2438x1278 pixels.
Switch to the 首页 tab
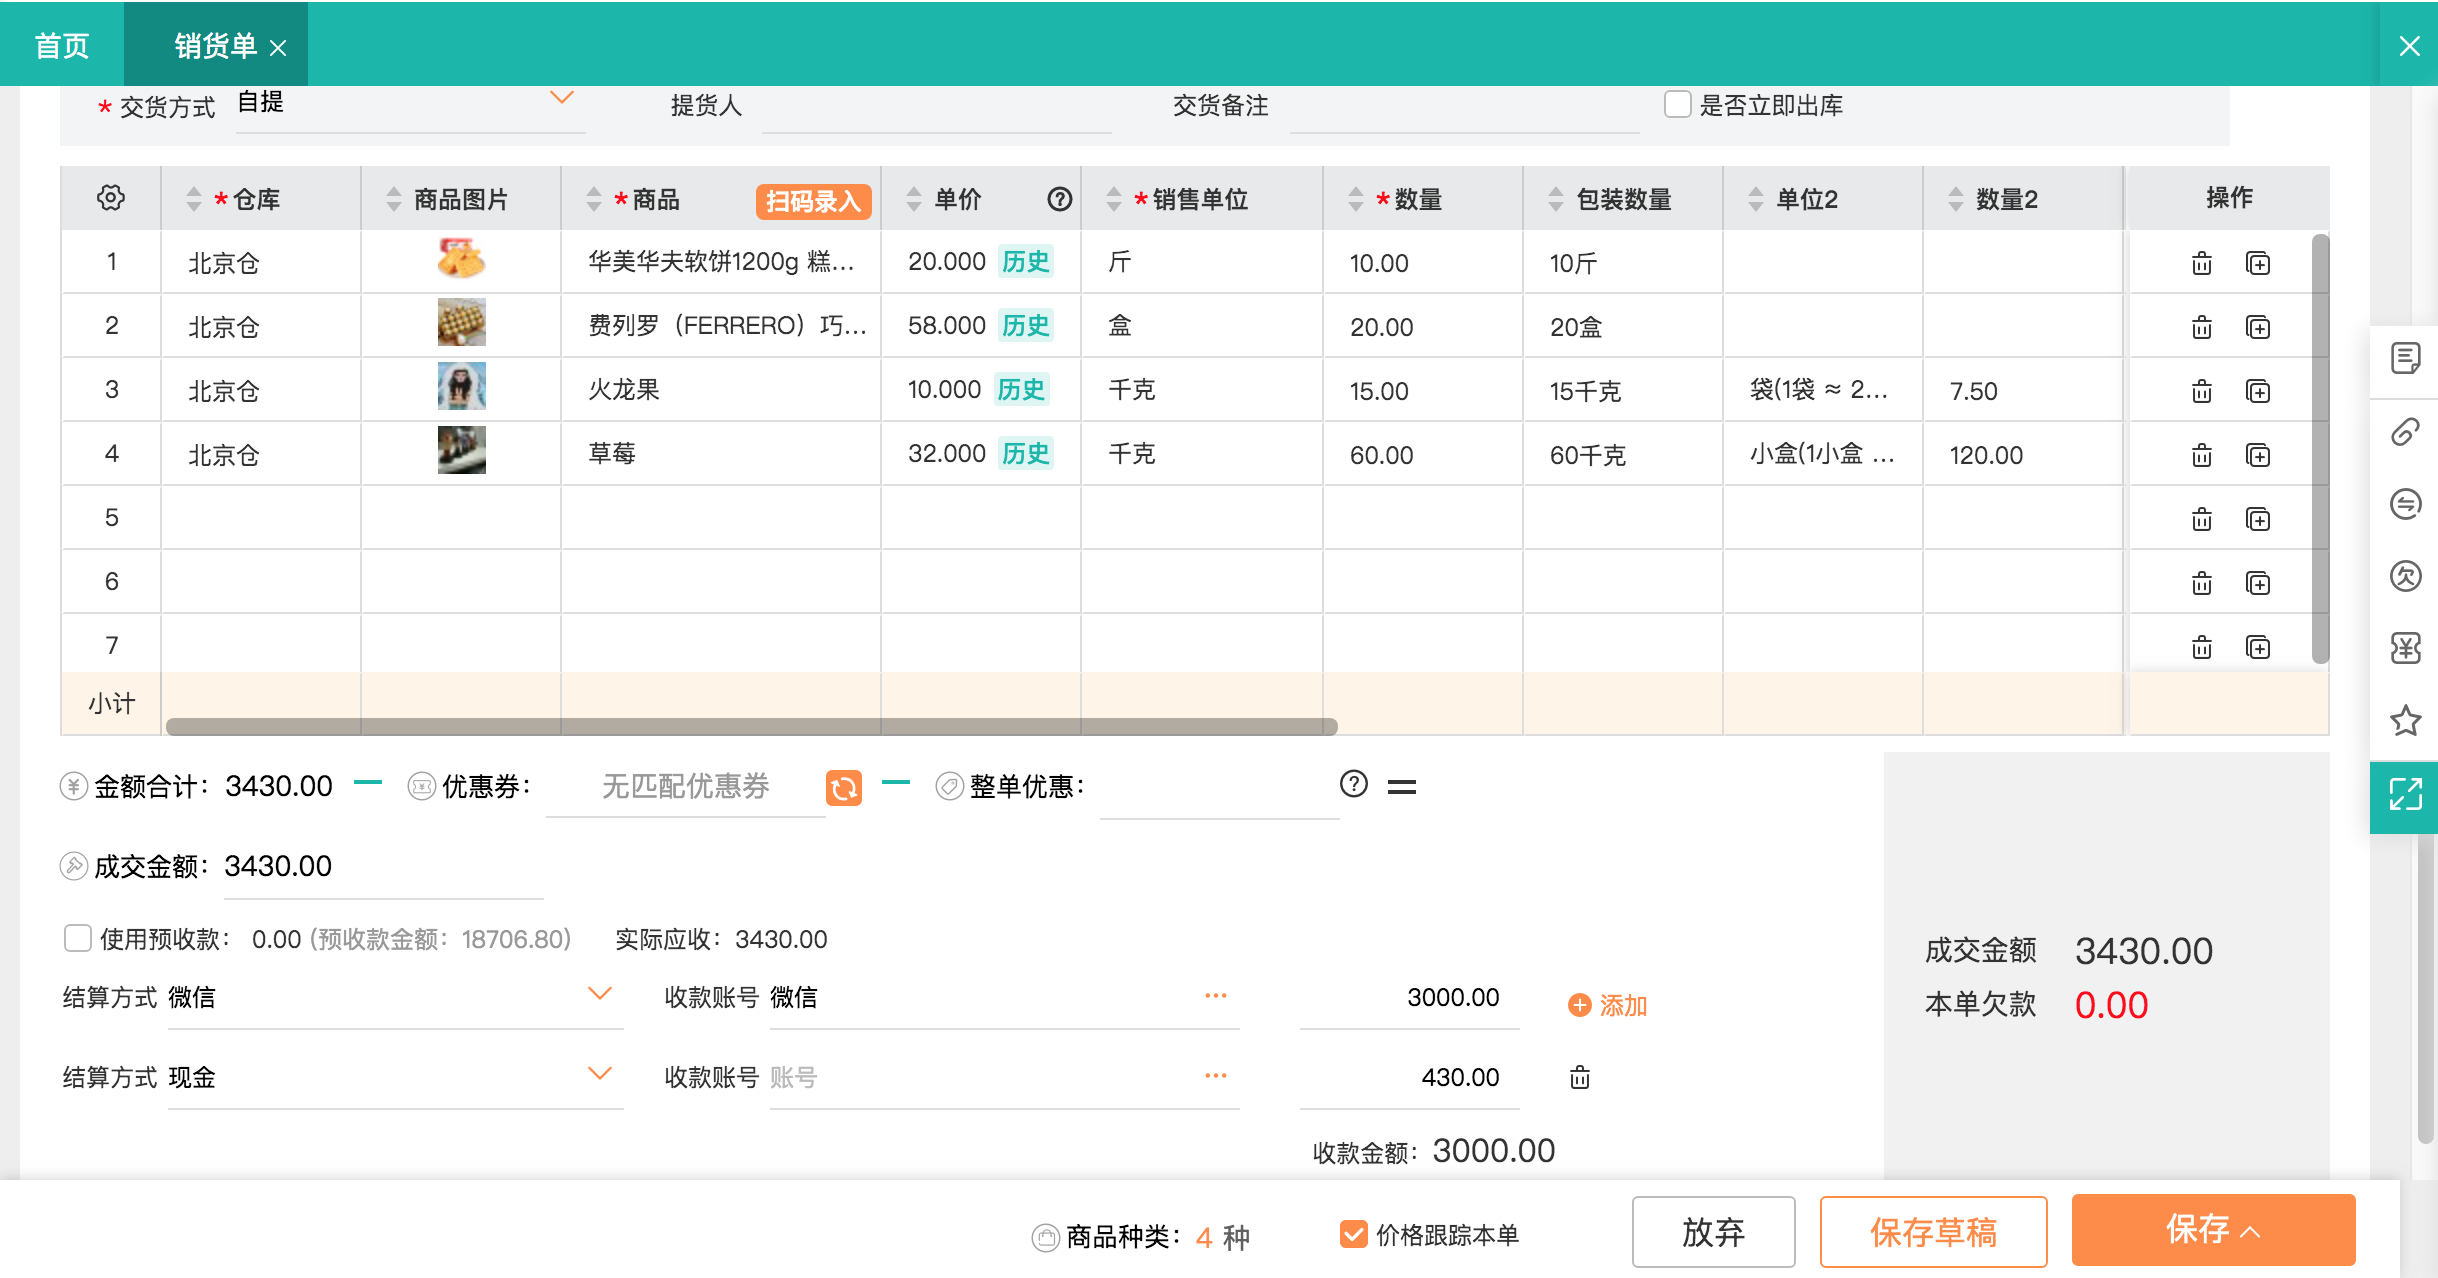tap(64, 45)
